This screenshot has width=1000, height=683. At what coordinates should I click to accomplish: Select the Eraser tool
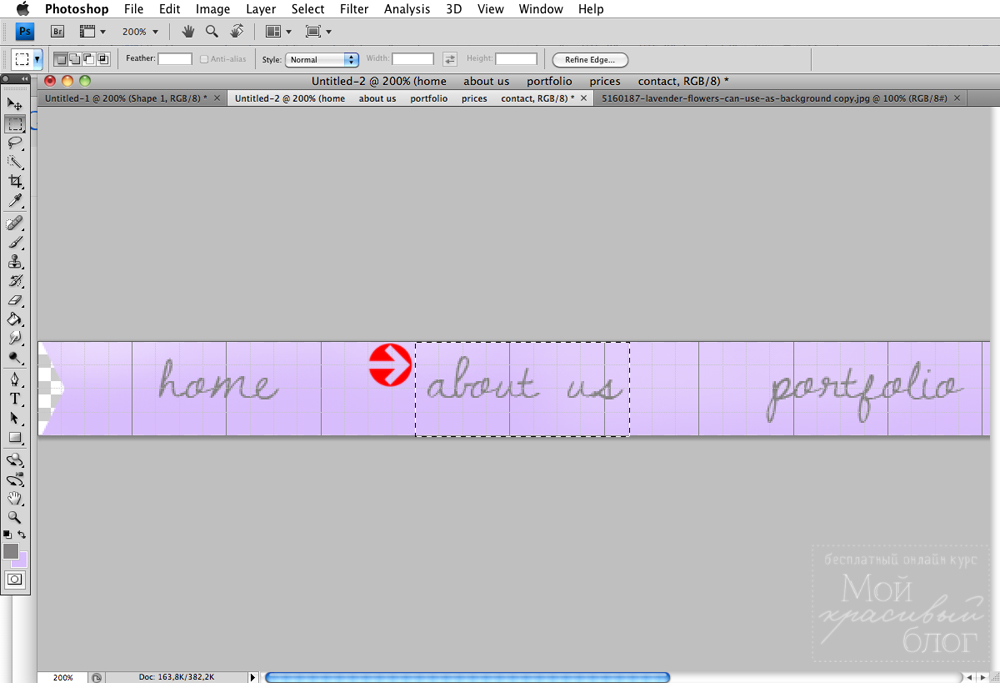coord(15,300)
